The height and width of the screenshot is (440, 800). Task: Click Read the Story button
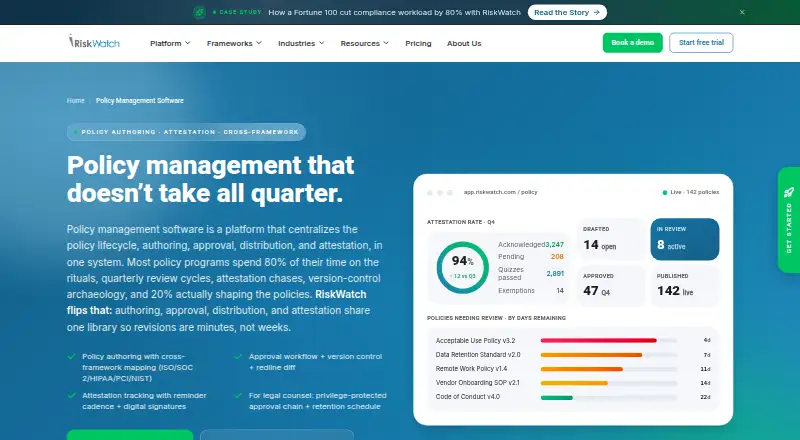567,12
